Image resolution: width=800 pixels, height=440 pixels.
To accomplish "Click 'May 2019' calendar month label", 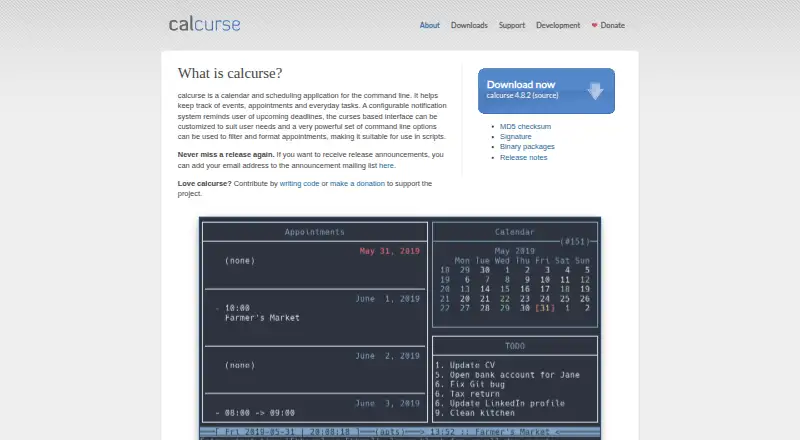I will [x=514, y=251].
